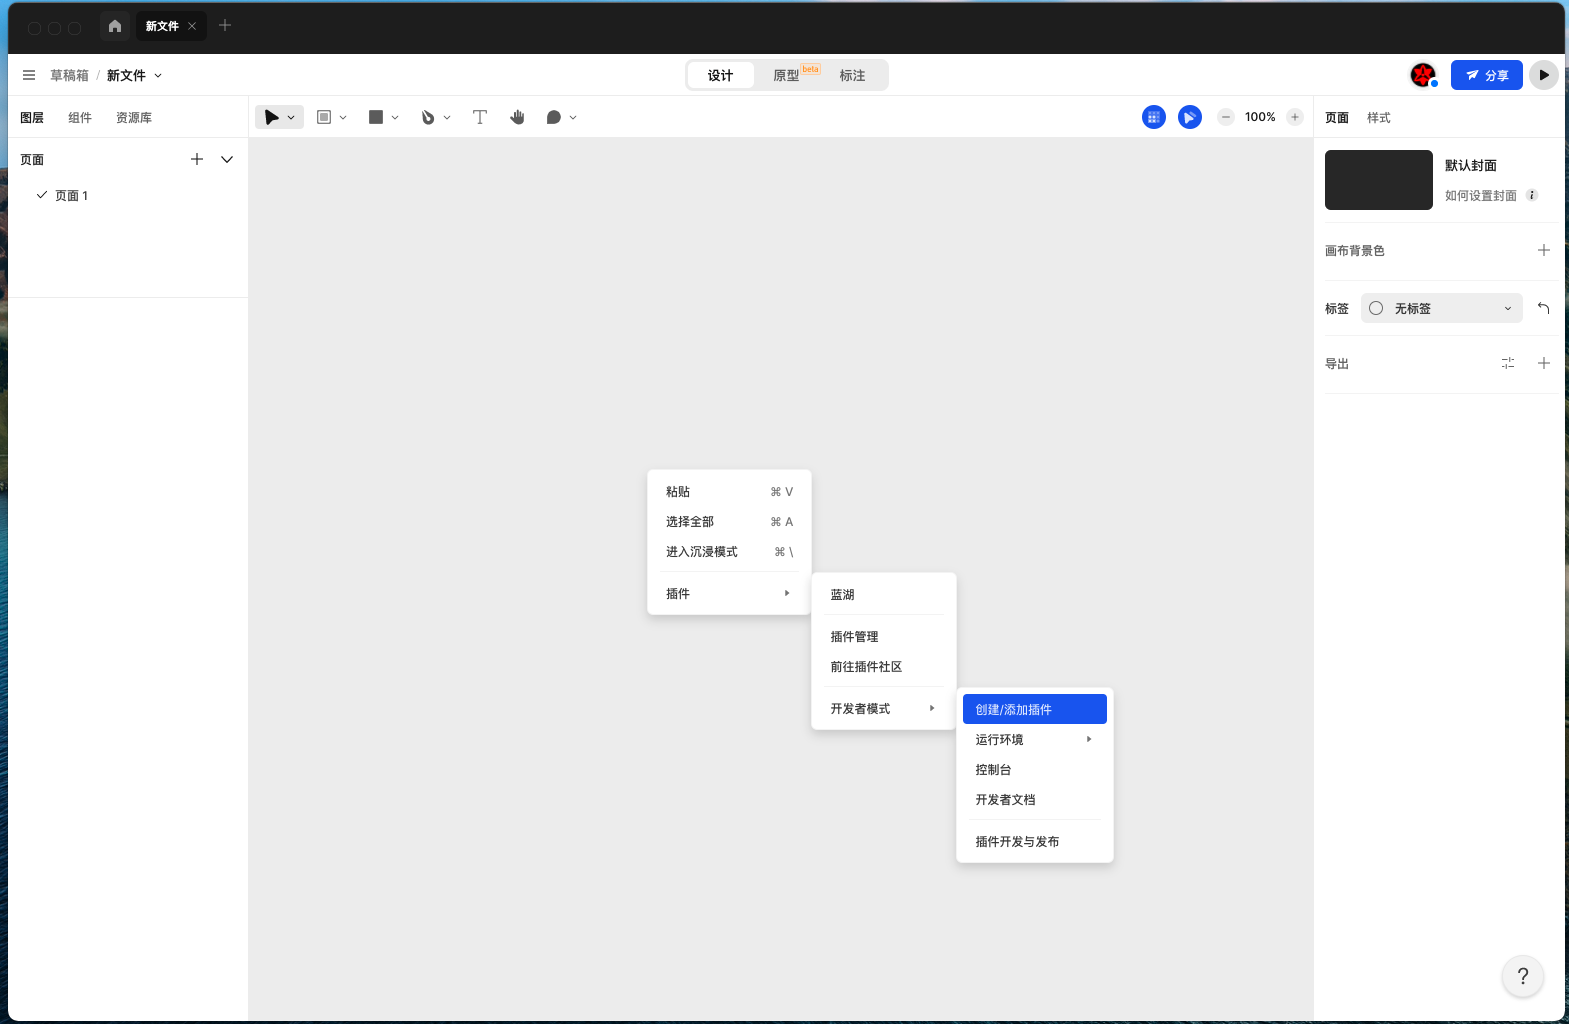The height and width of the screenshot is (1024, 1569).
Task: Switch to the 组件 tab
Action: pyautogui.click(x=80, y=118)
